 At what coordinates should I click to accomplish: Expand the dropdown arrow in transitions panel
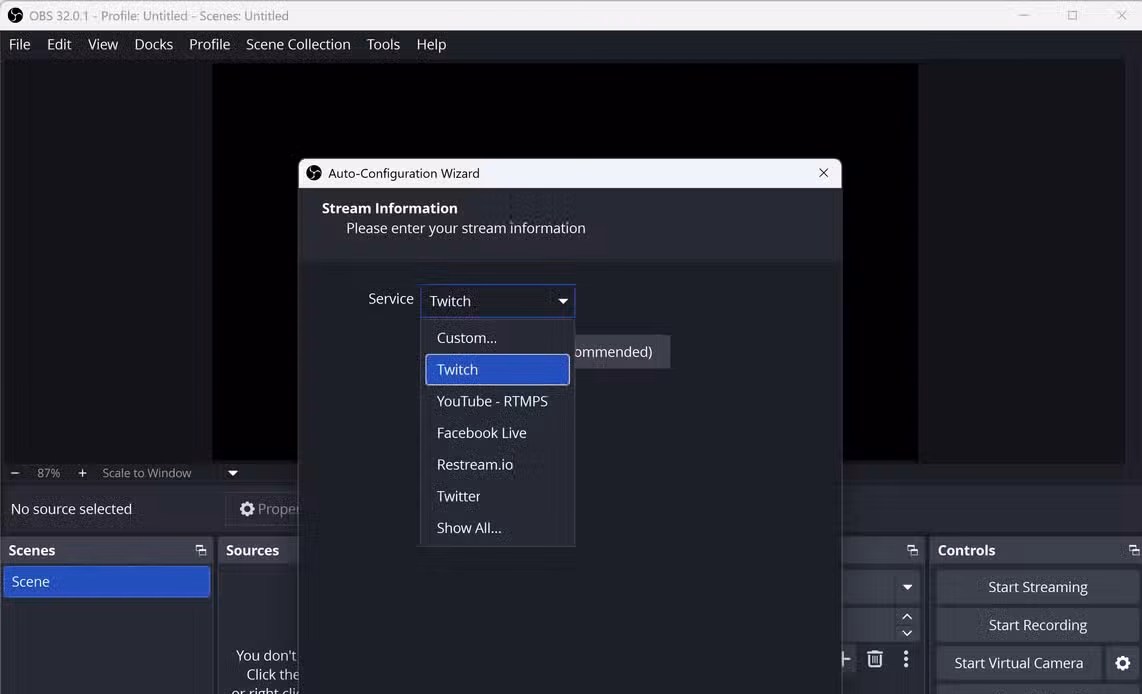point(907,587)
